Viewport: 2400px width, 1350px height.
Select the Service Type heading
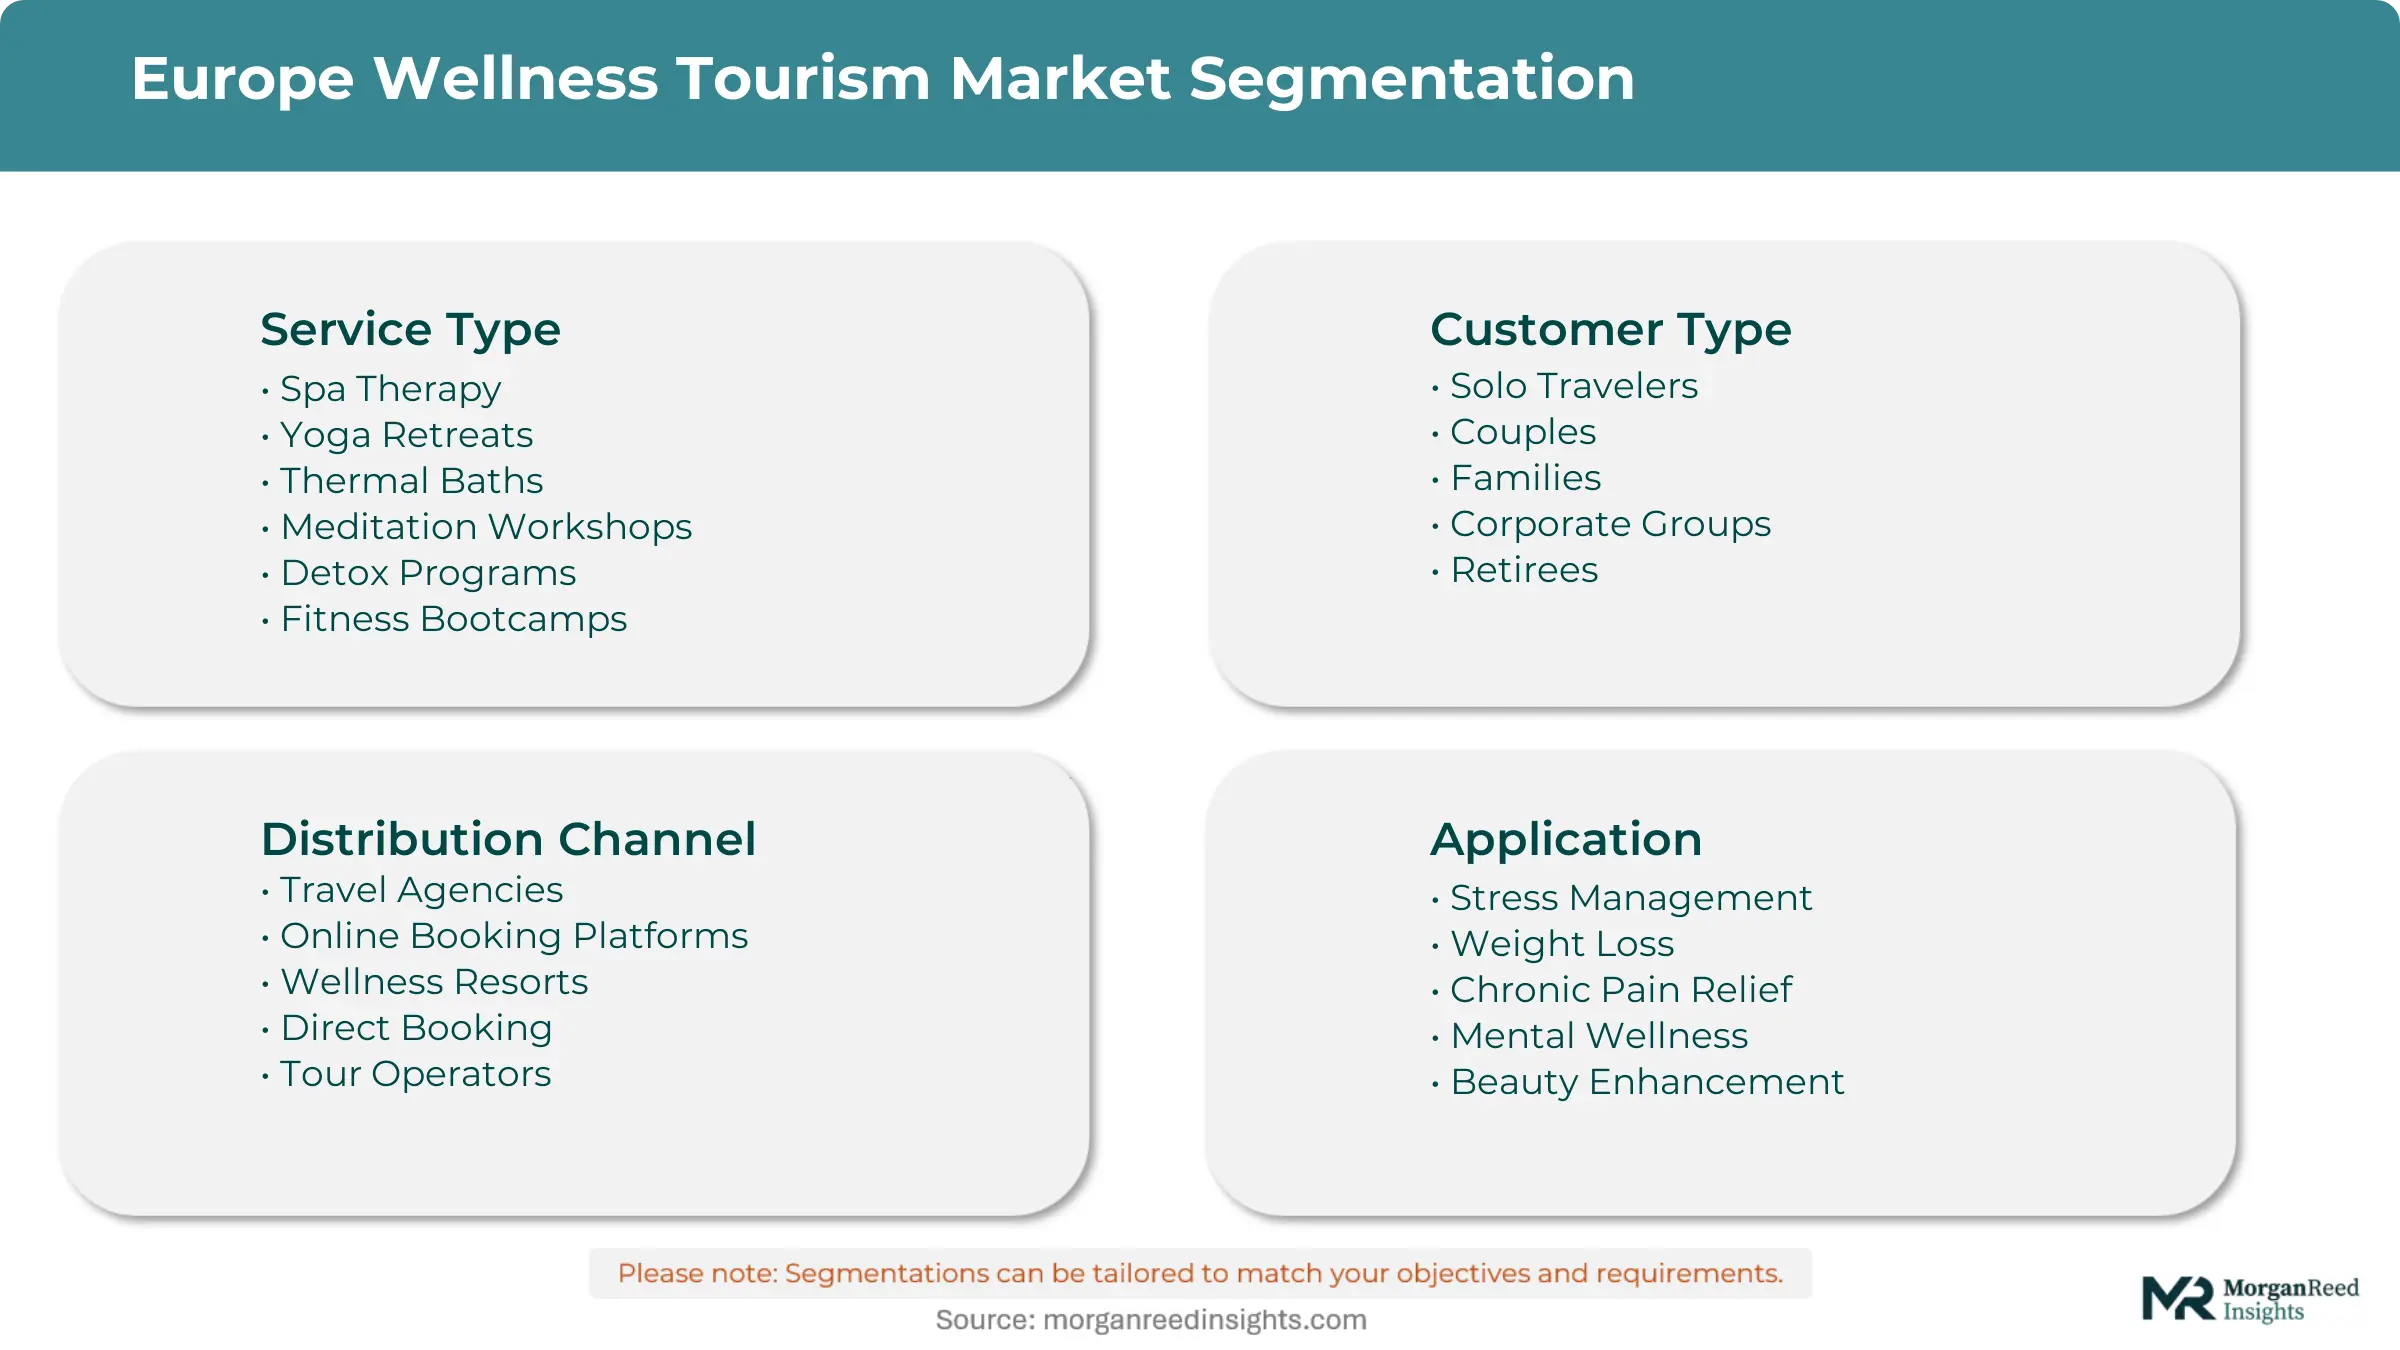click(410, 328)
